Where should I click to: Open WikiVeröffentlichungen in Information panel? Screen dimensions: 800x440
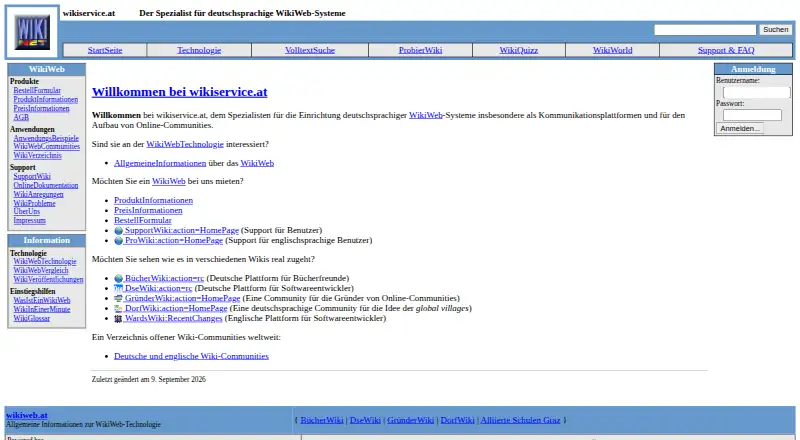[x=48, y=280]
